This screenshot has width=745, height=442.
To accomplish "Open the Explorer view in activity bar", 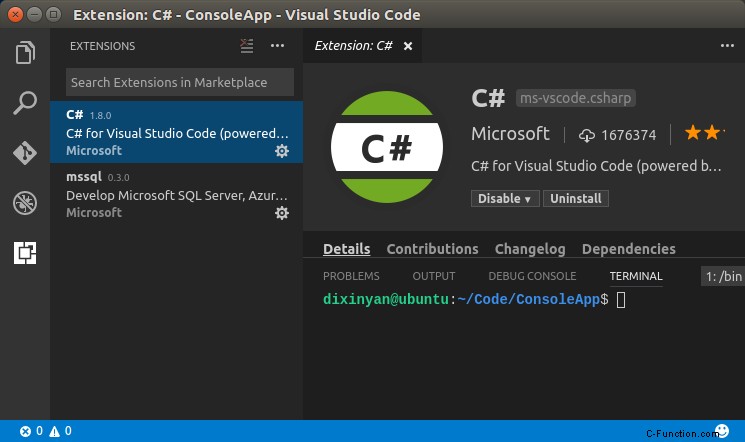I will pos(25,53).
